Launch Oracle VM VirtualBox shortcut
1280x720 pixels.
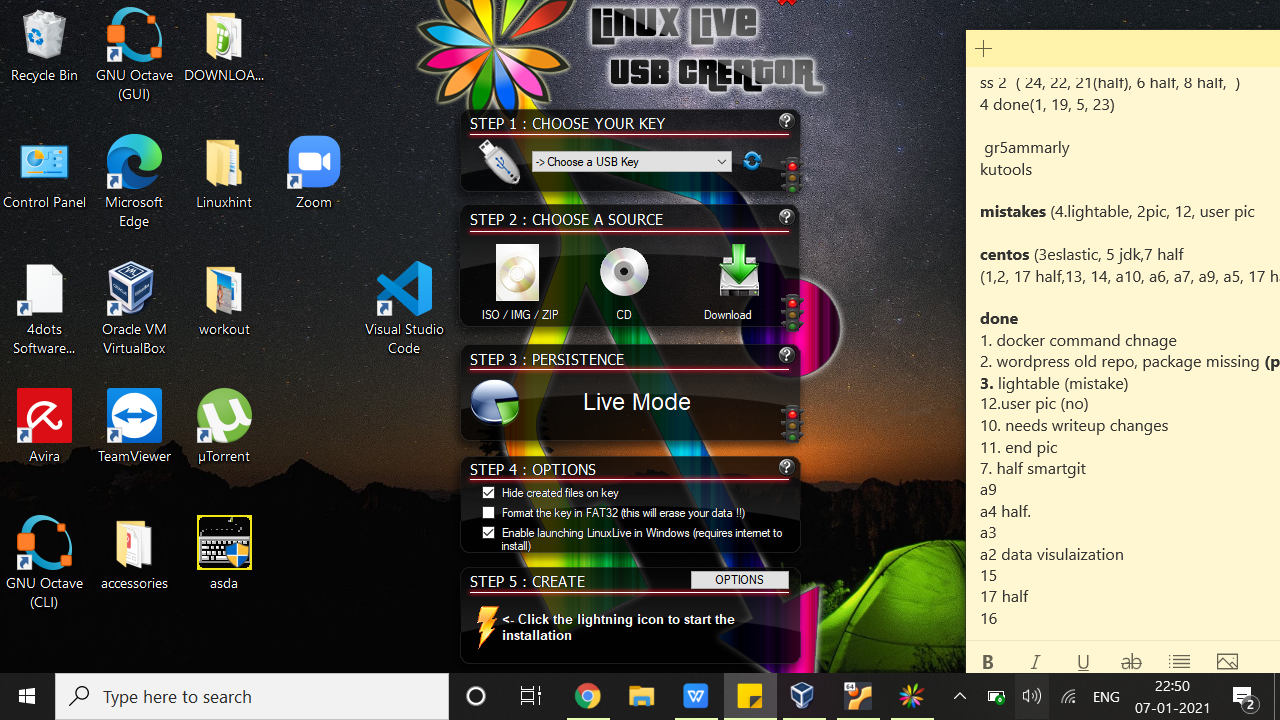[134, 309]
